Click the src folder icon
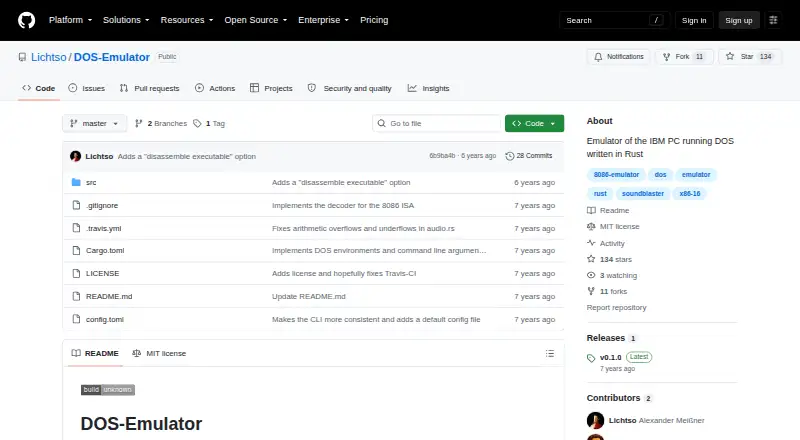 [x=76, y=182]
